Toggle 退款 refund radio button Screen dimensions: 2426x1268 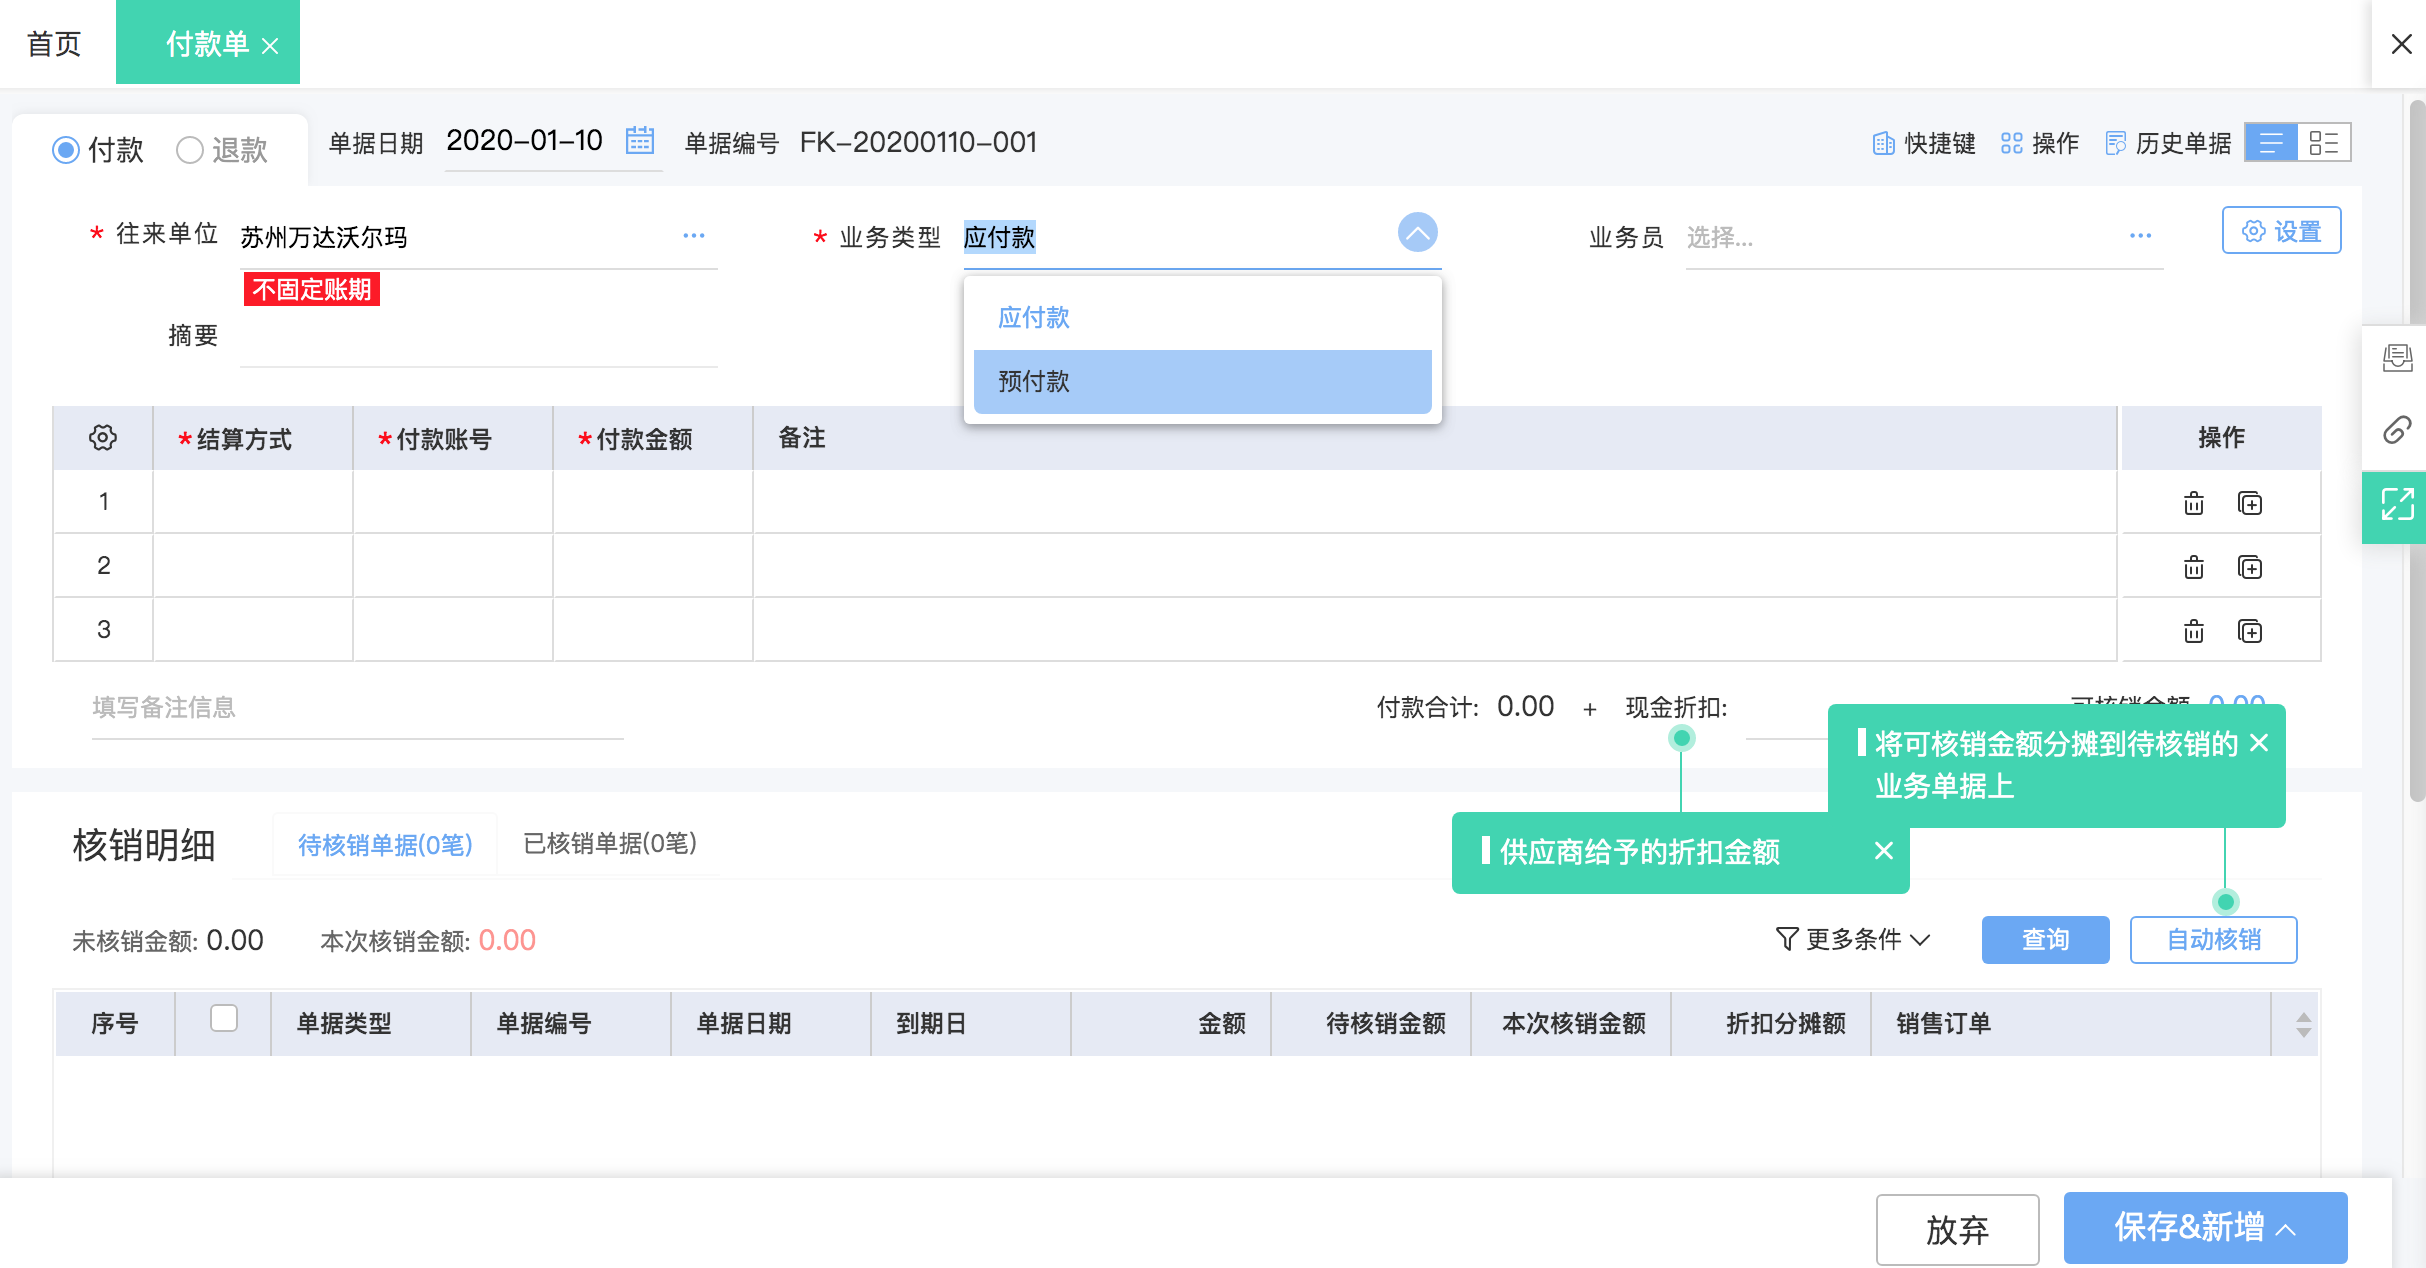189,151
